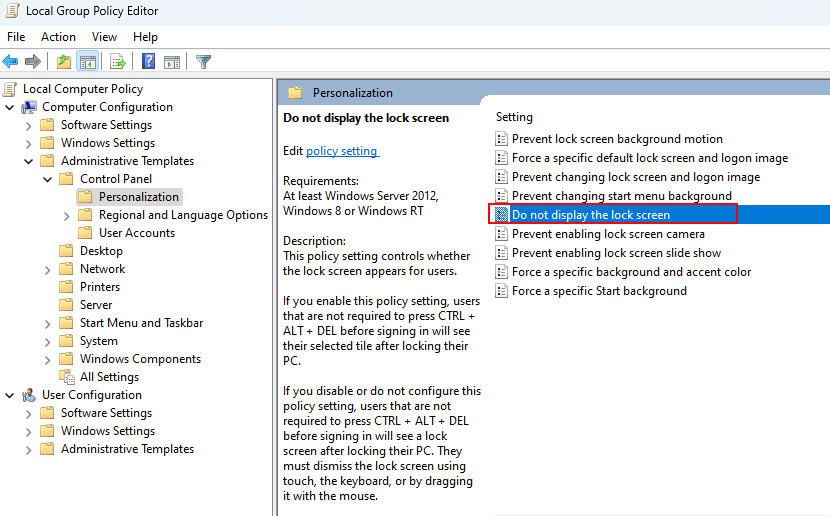
Task: Click the Forward arrow toolbar icon
Action: pos(33,62)
